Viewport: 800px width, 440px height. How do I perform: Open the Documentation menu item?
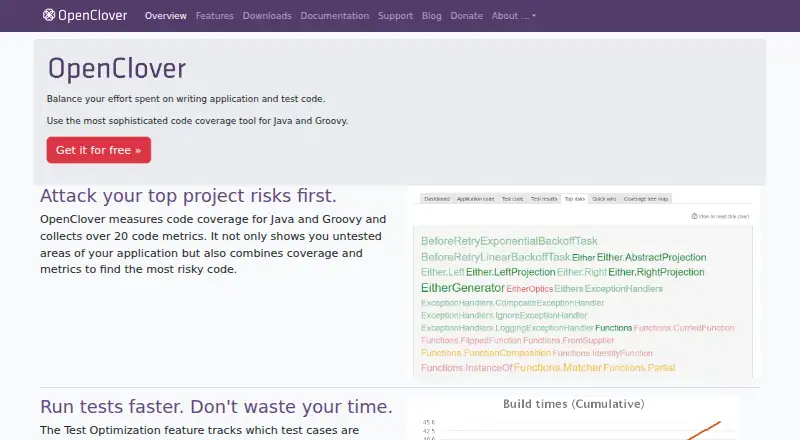pyautogui.click(x=335, y=16)
